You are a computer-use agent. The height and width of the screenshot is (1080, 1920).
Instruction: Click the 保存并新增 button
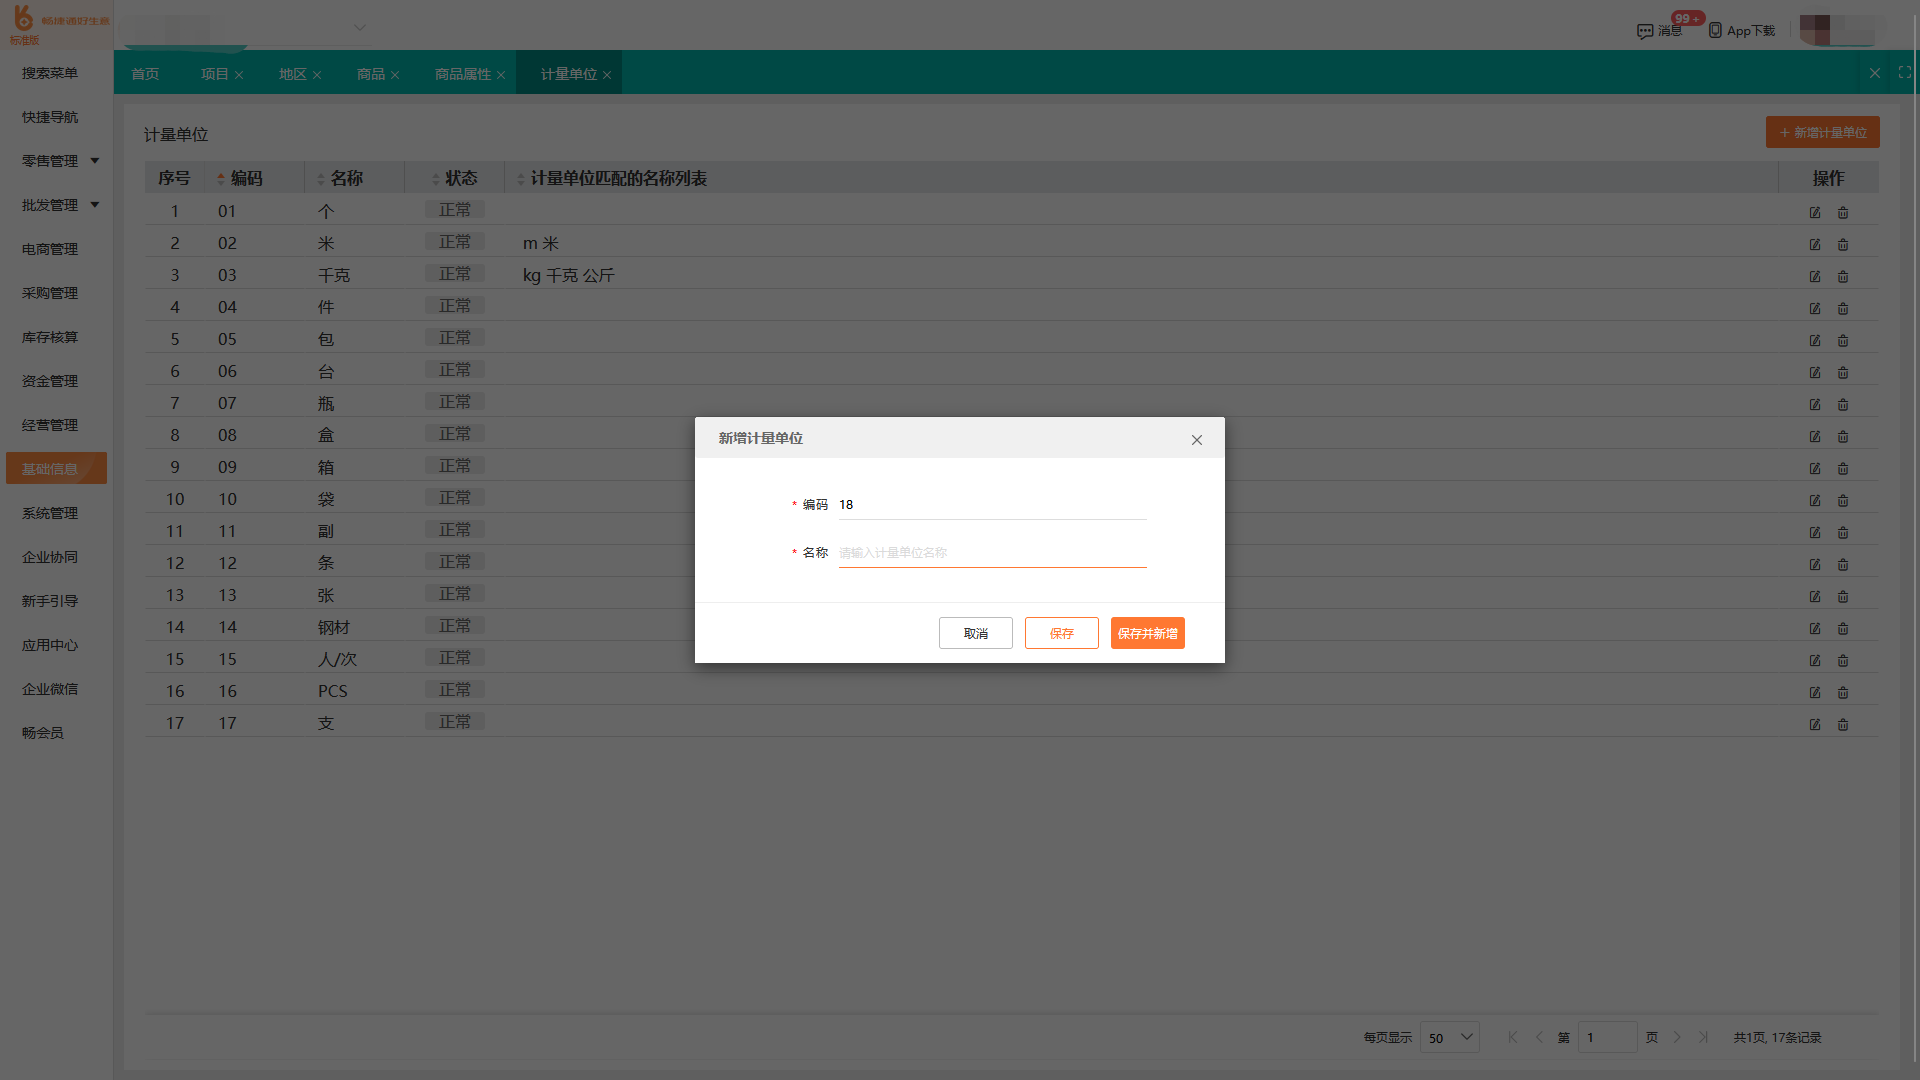click(x=1146, y=633)
